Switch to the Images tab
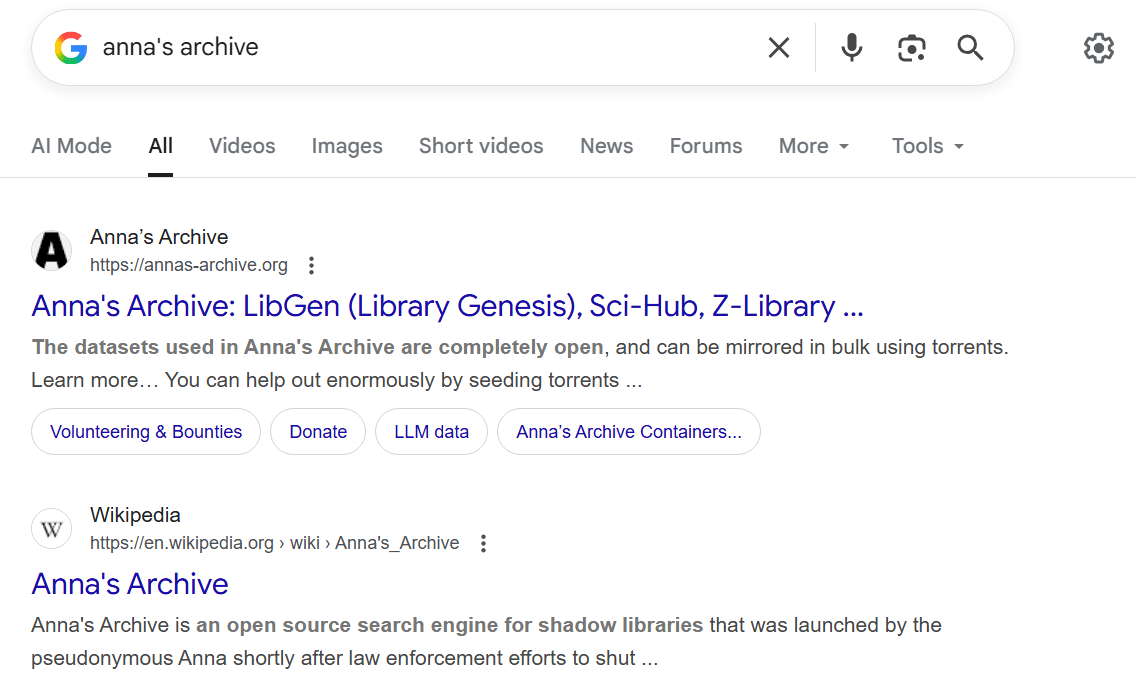The image size is (1136, 698). [x=347, y=146]
